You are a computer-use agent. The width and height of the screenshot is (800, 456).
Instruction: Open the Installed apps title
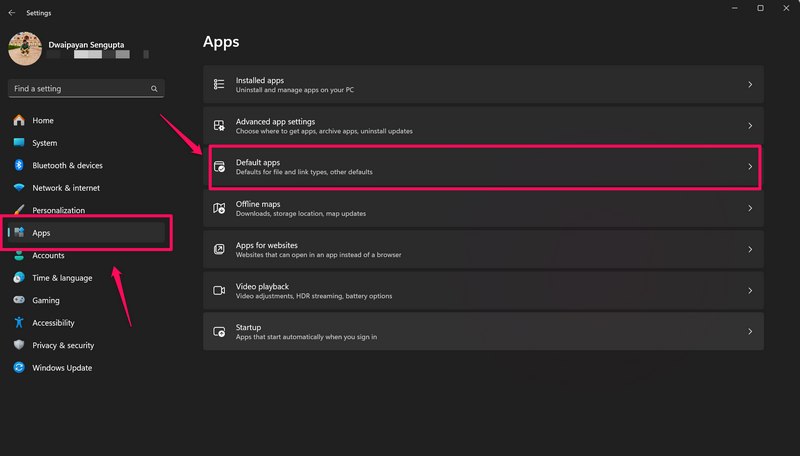(x=260, y=80)
